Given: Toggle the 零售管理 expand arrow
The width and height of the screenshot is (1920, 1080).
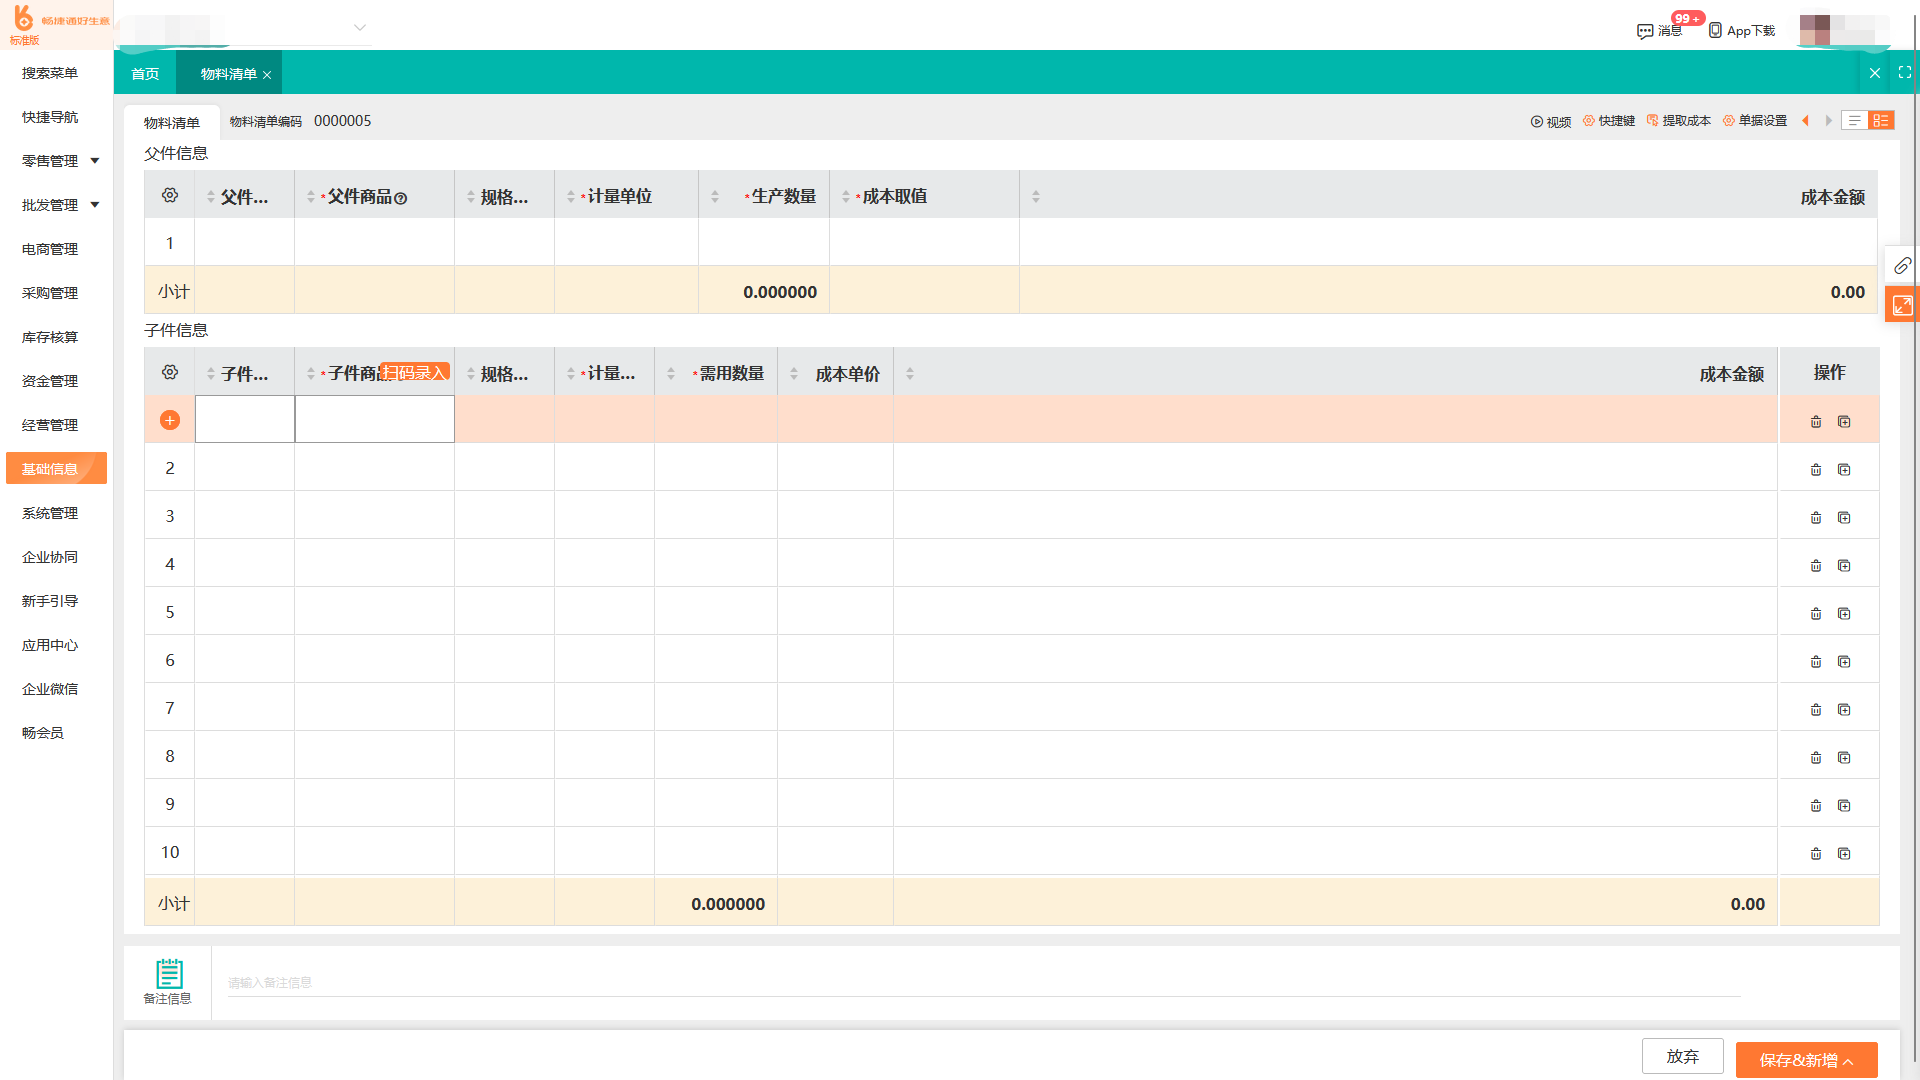Looking at the screenshot, I should 99,161.
